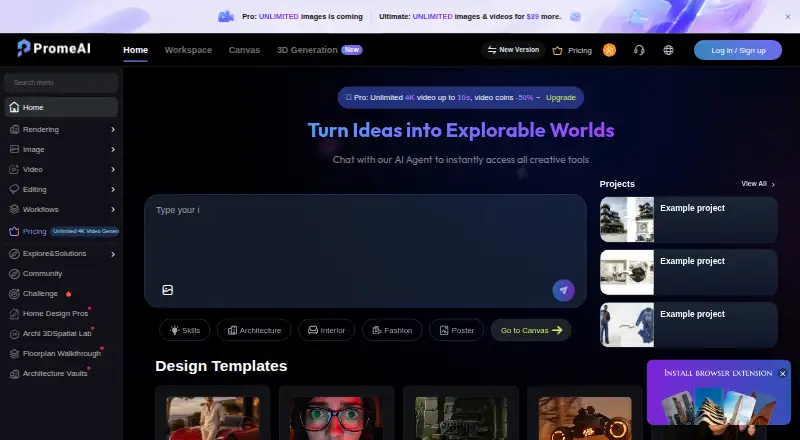Click the Upgrade link in the Pro banner

click(x=560, y=97)
